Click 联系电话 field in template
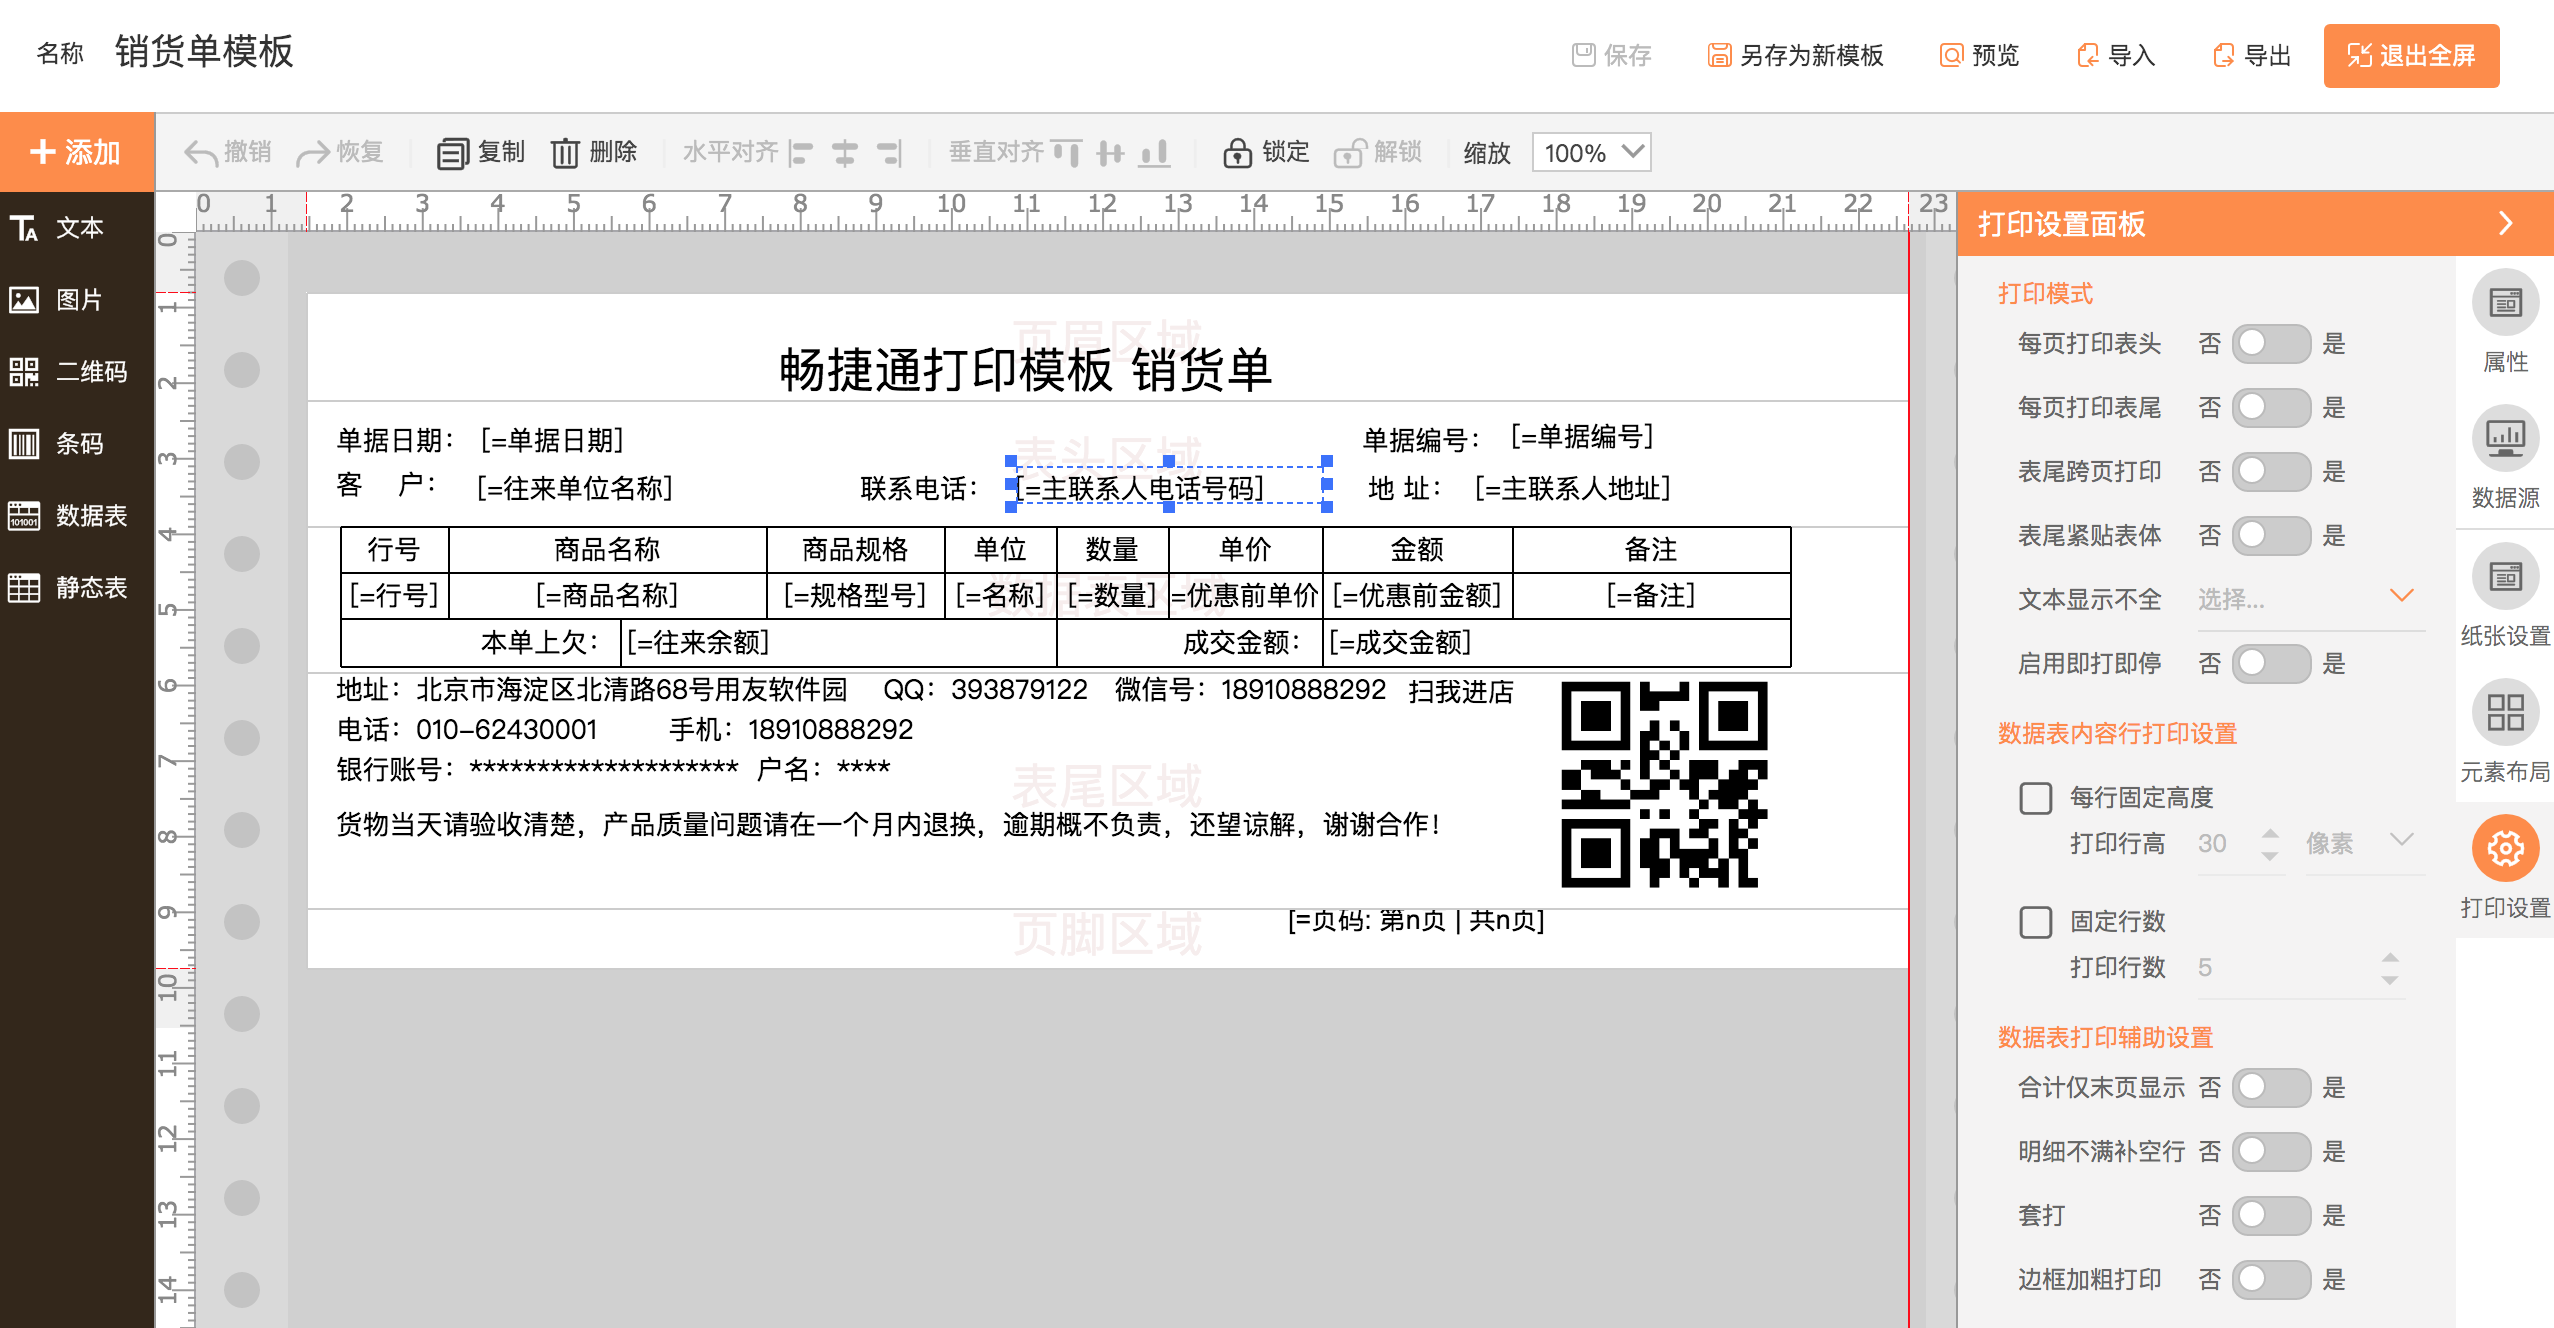Screen dimensions: 2554x1328 (1166, 490)
